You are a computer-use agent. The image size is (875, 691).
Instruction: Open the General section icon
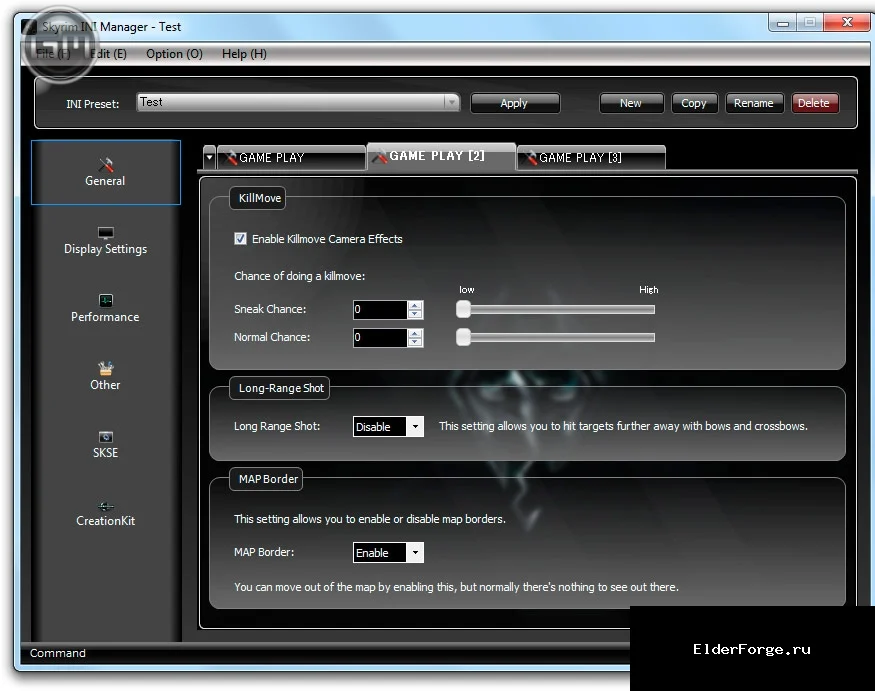pyautogui.click(x=106, y=164)
